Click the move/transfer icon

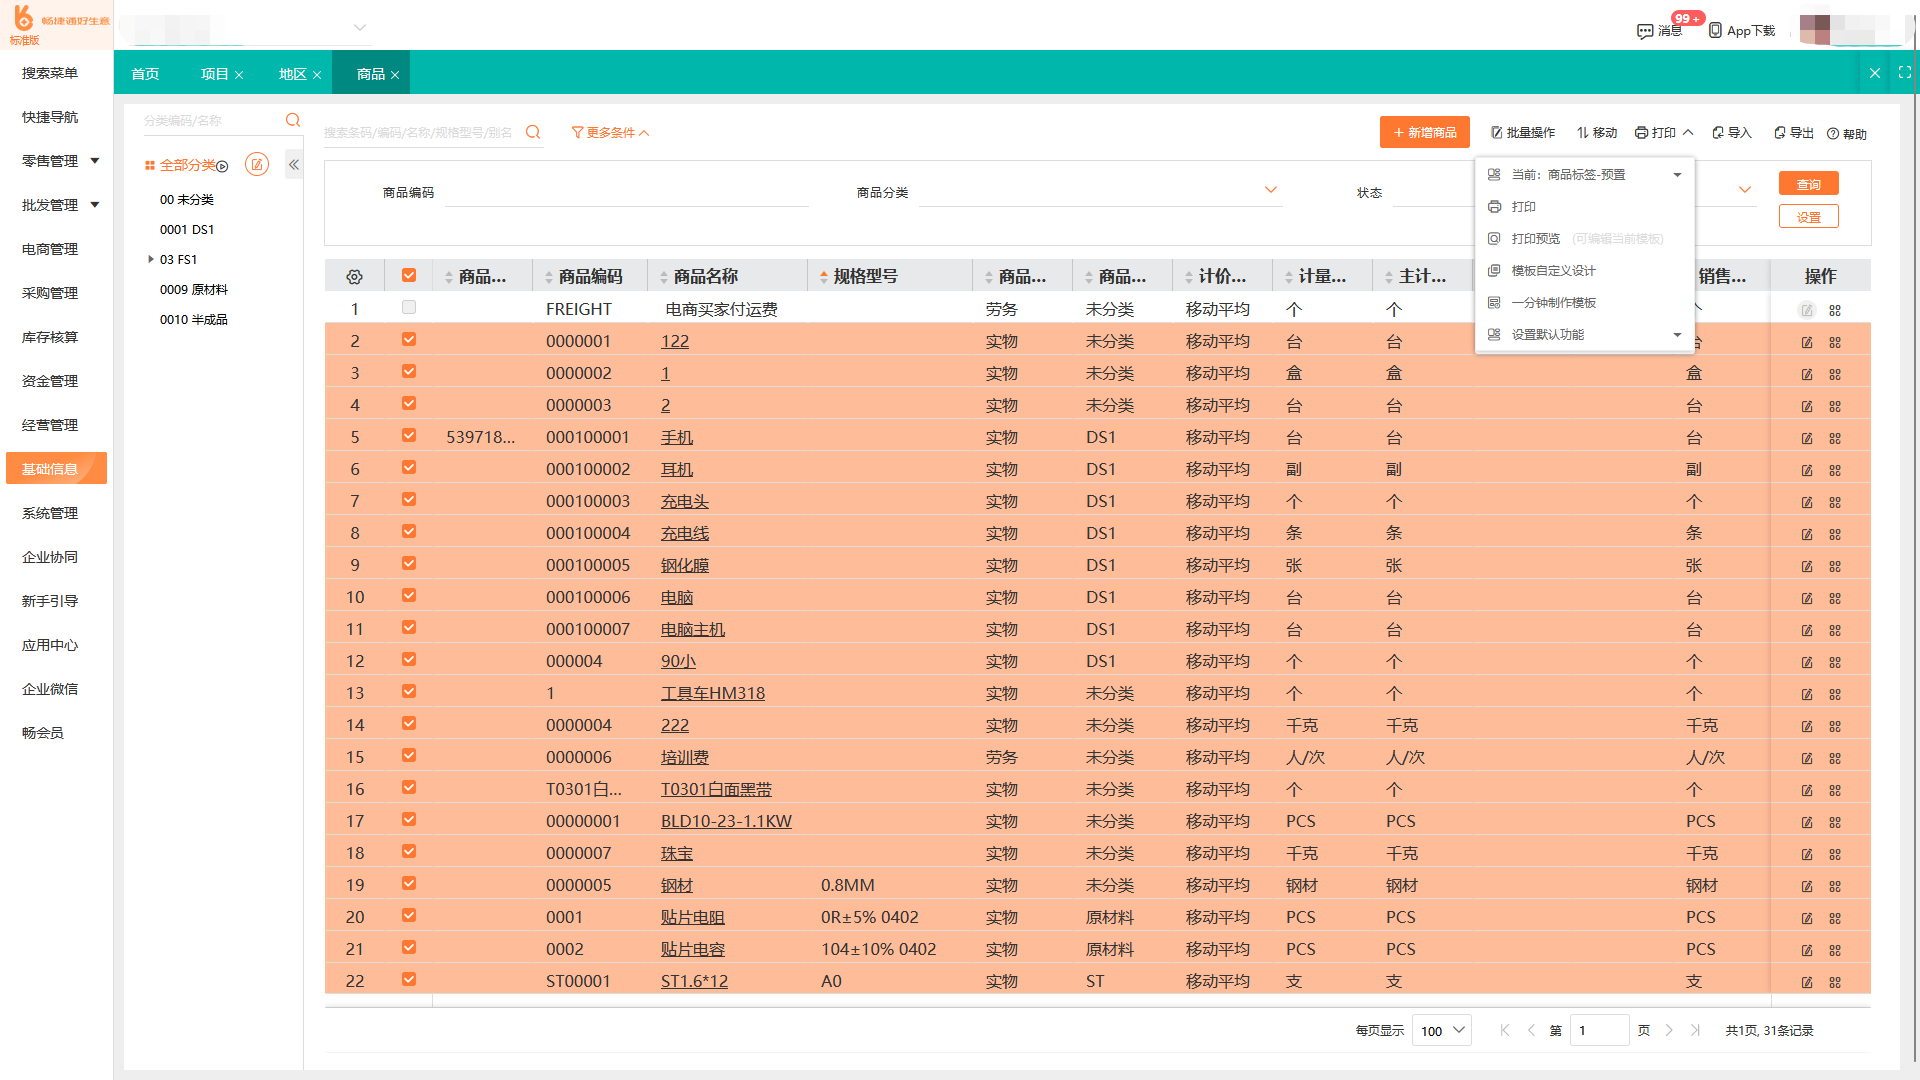coord(1598,131)
